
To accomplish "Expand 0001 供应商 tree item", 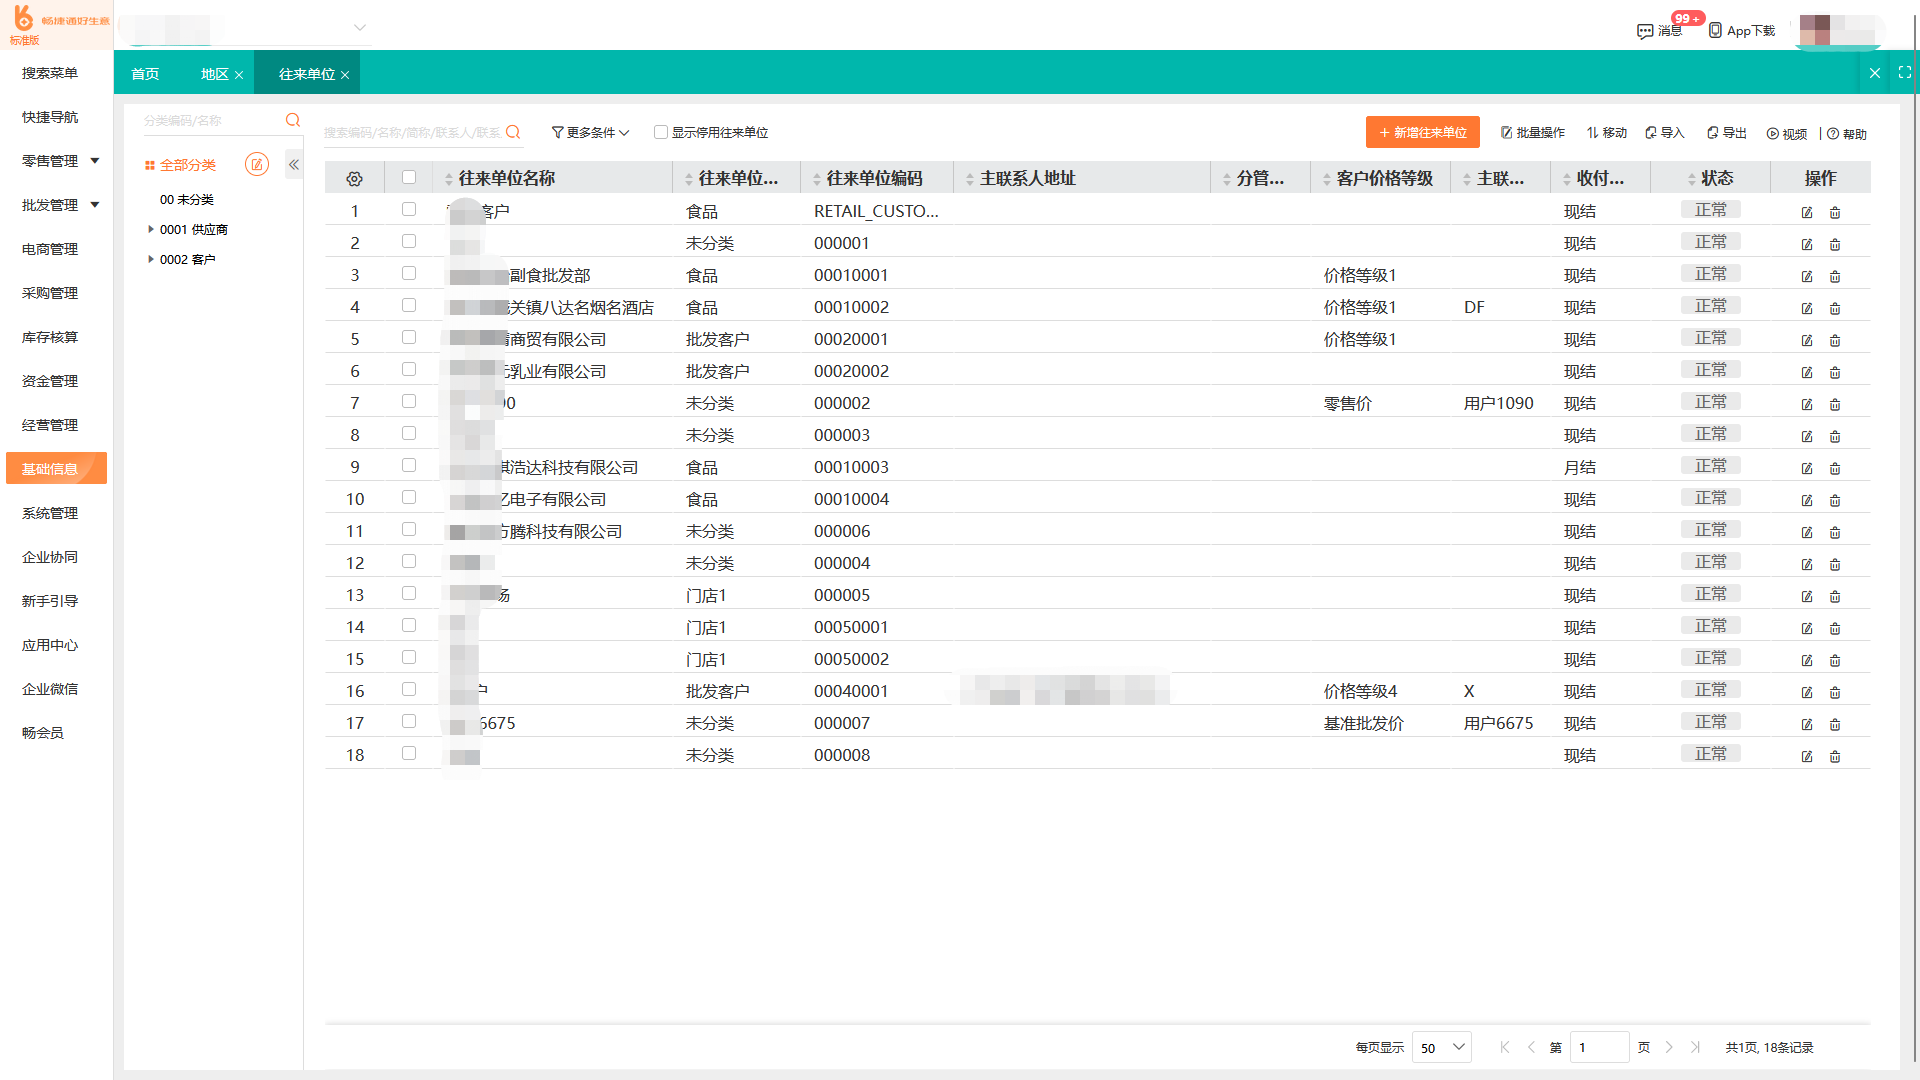I will point(149,229).
